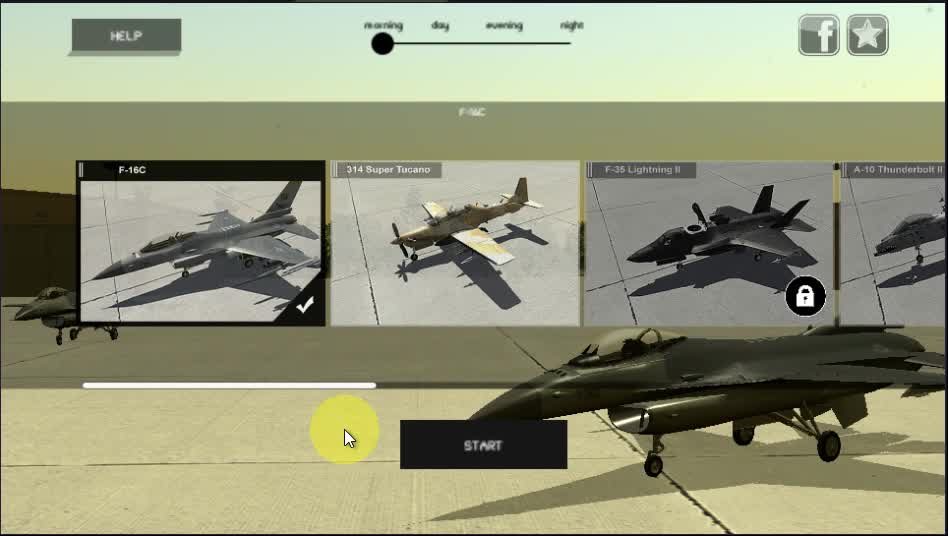Viewport: 948px width, 536px height.
Task: Click the 'F-16C' name label on card
Action: (132, 170)
